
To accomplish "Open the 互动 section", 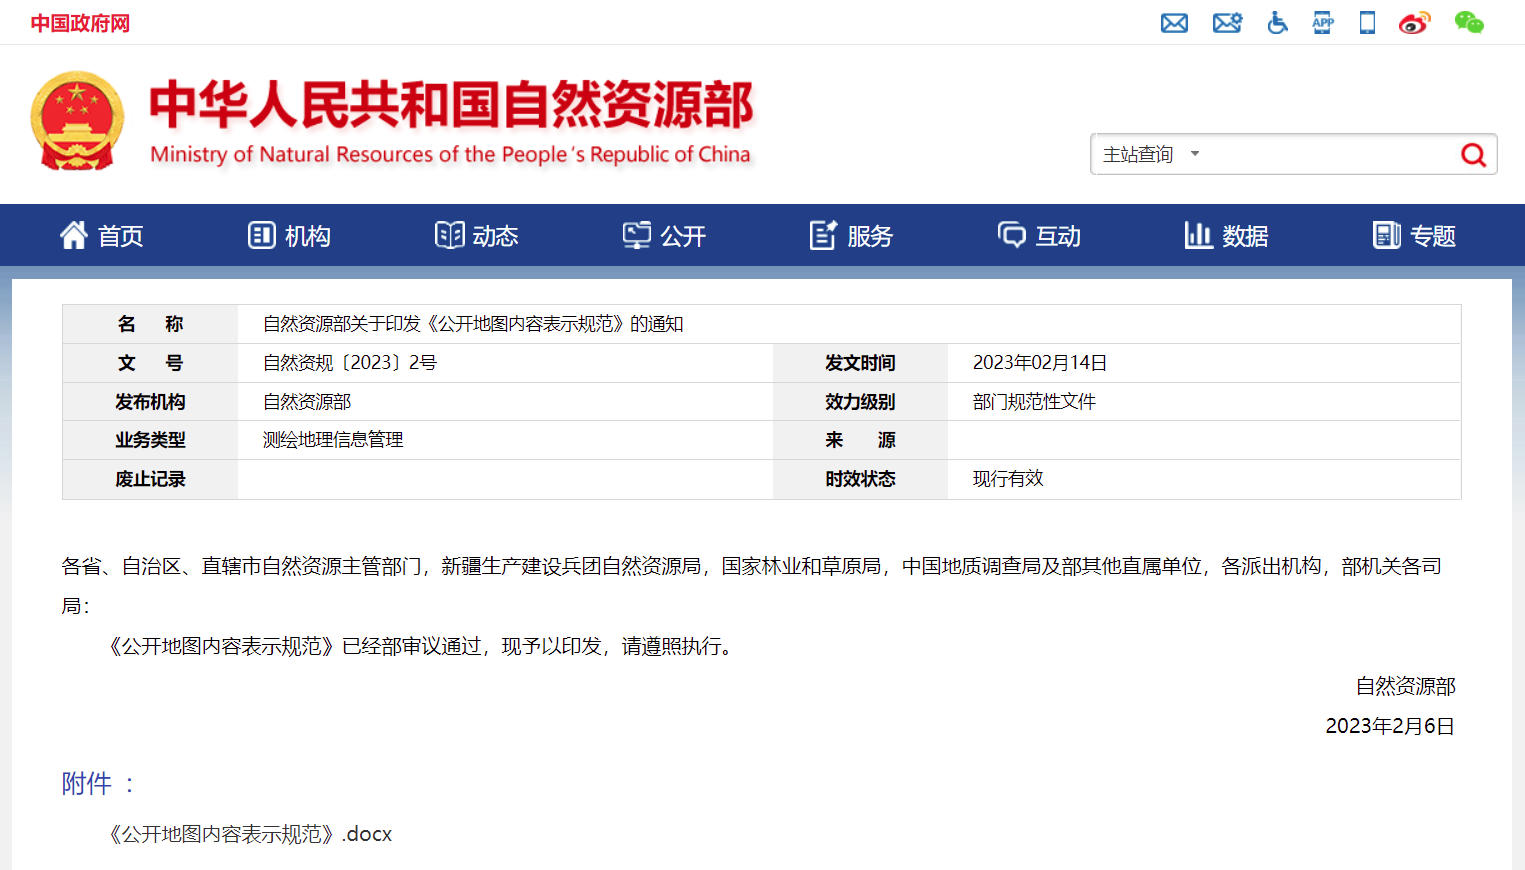I will [x=1039, y=235].
